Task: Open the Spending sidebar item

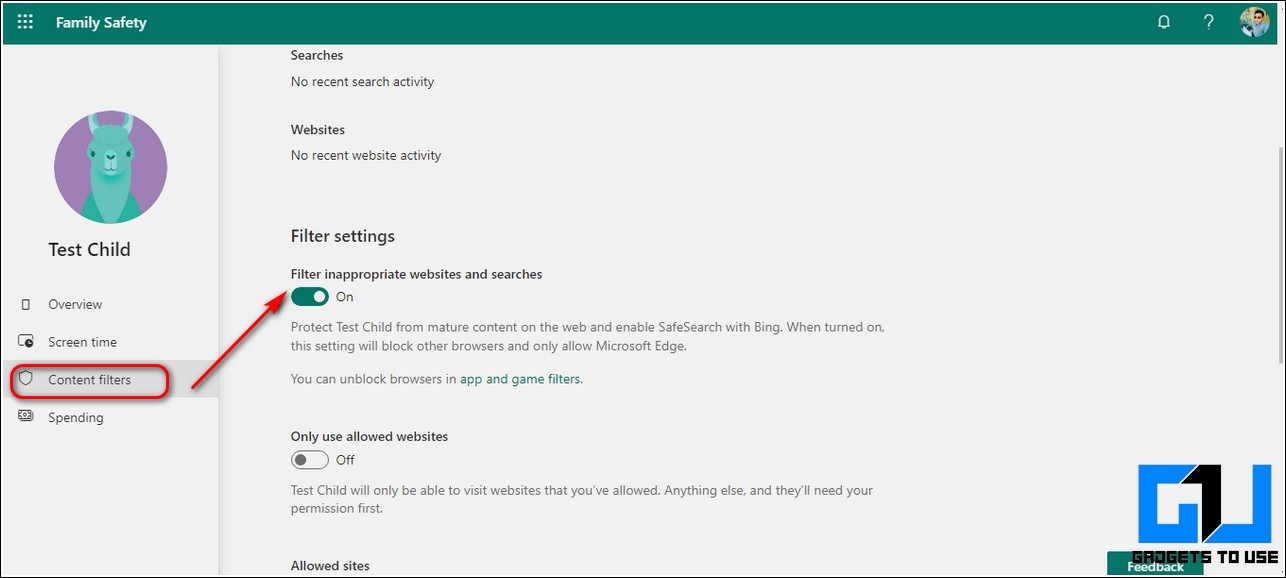Action: pyautogui.click(x=76, y=417)
